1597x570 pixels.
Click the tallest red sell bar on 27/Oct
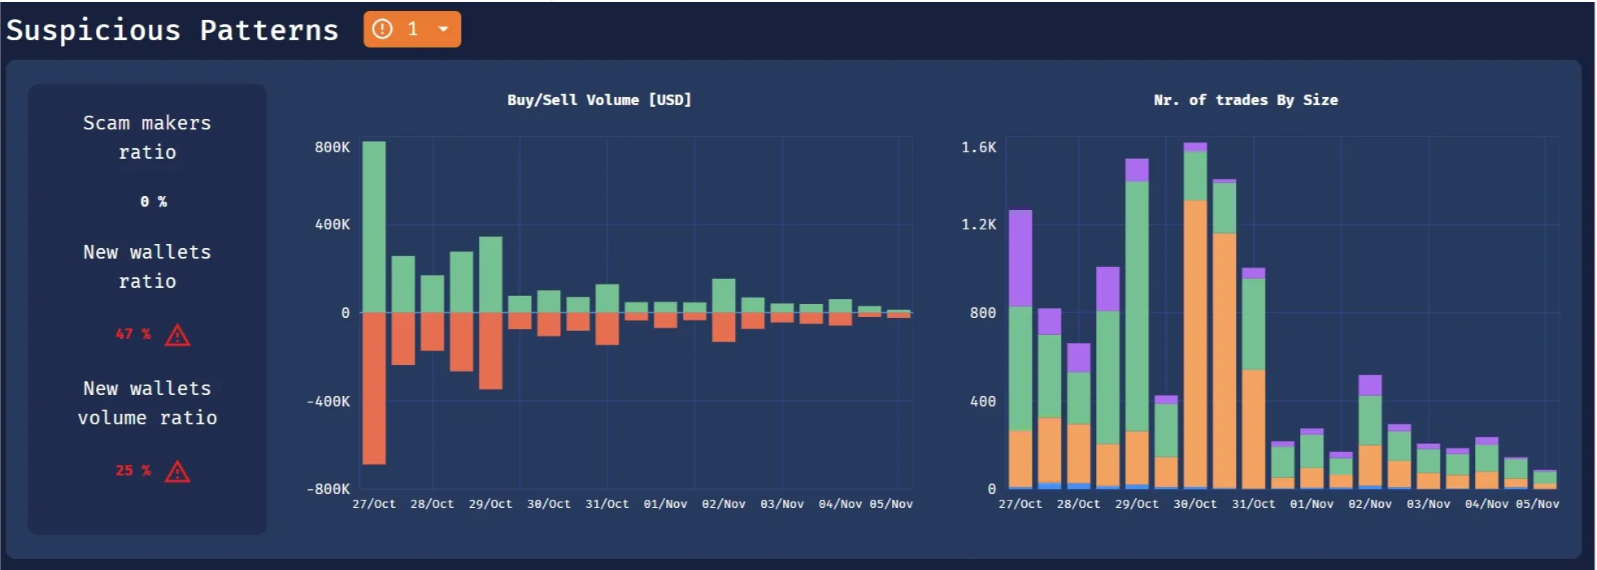pyautogui.click(x=374, y=388)
